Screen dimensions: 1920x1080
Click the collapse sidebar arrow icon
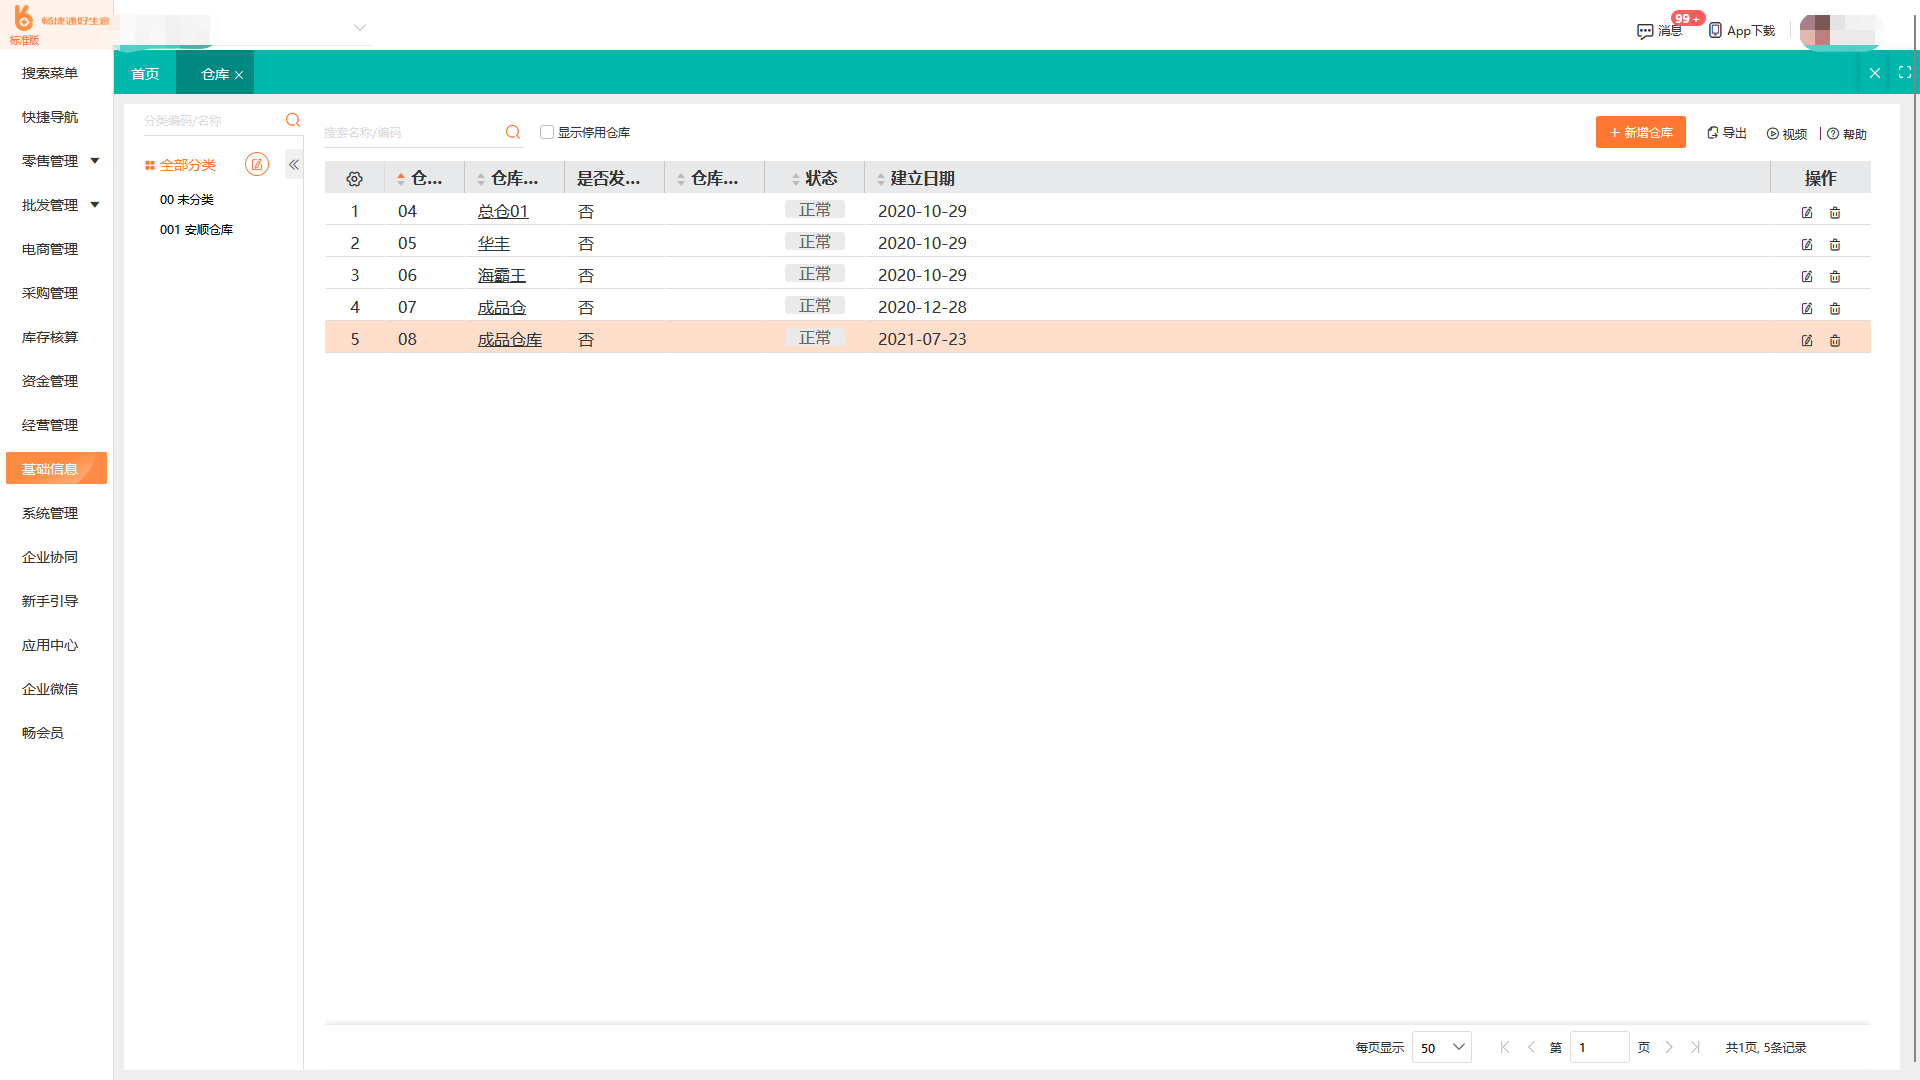pyautogui.click(x=294, y=165)
